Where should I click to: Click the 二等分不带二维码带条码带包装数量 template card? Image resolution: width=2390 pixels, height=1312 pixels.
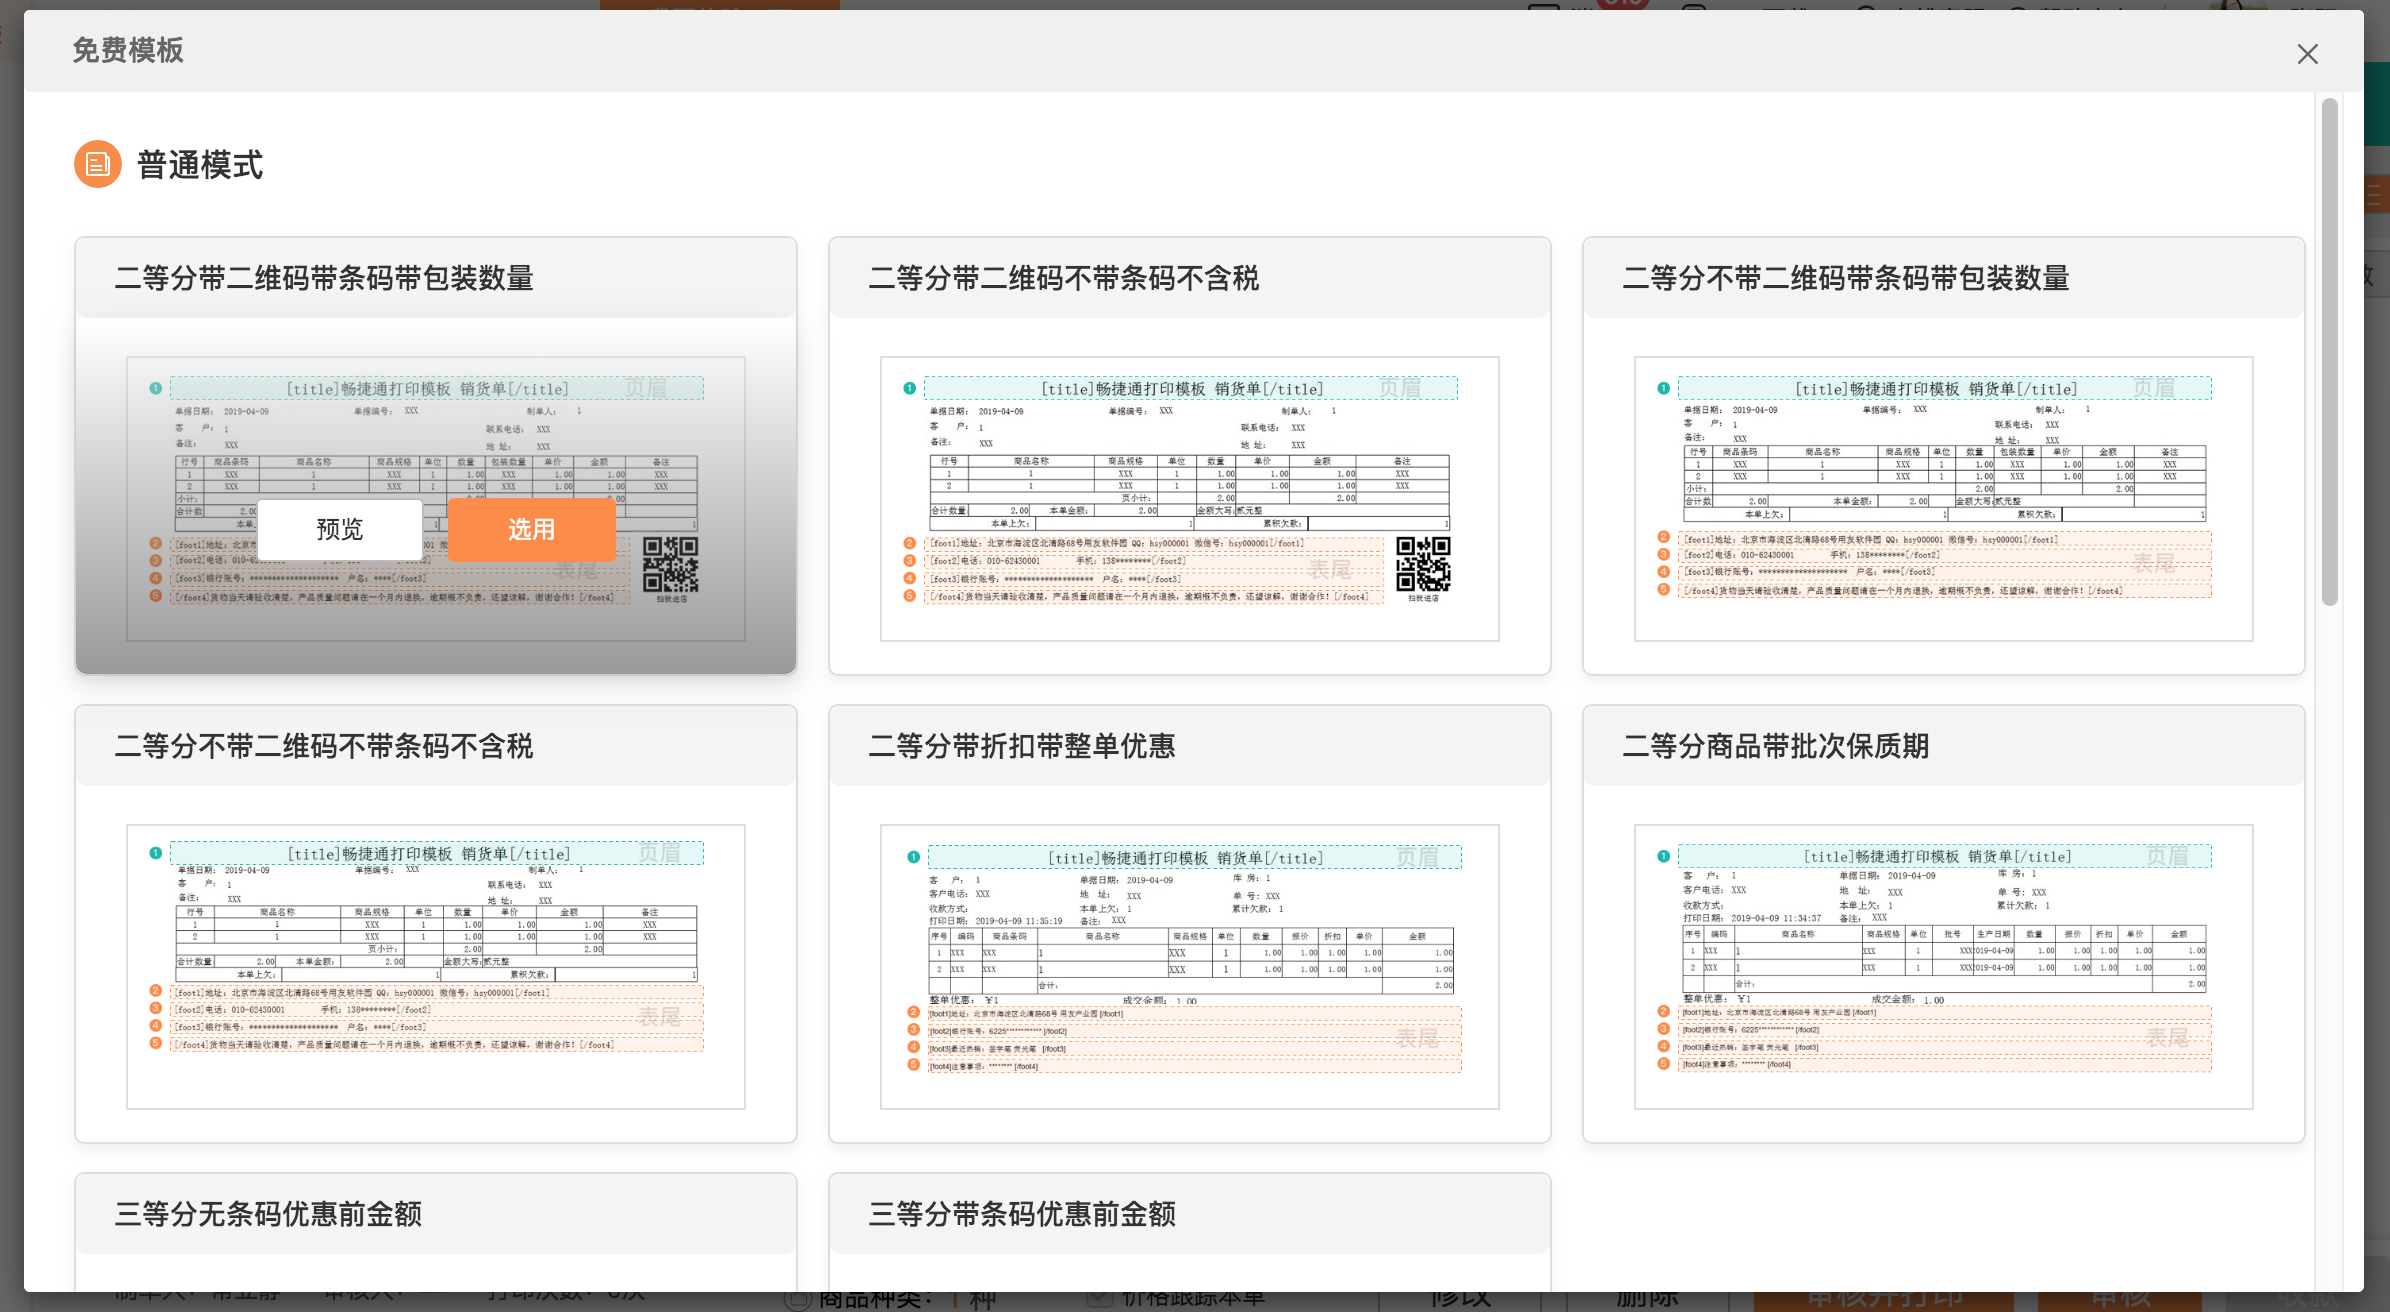[x=1944, y=454]
